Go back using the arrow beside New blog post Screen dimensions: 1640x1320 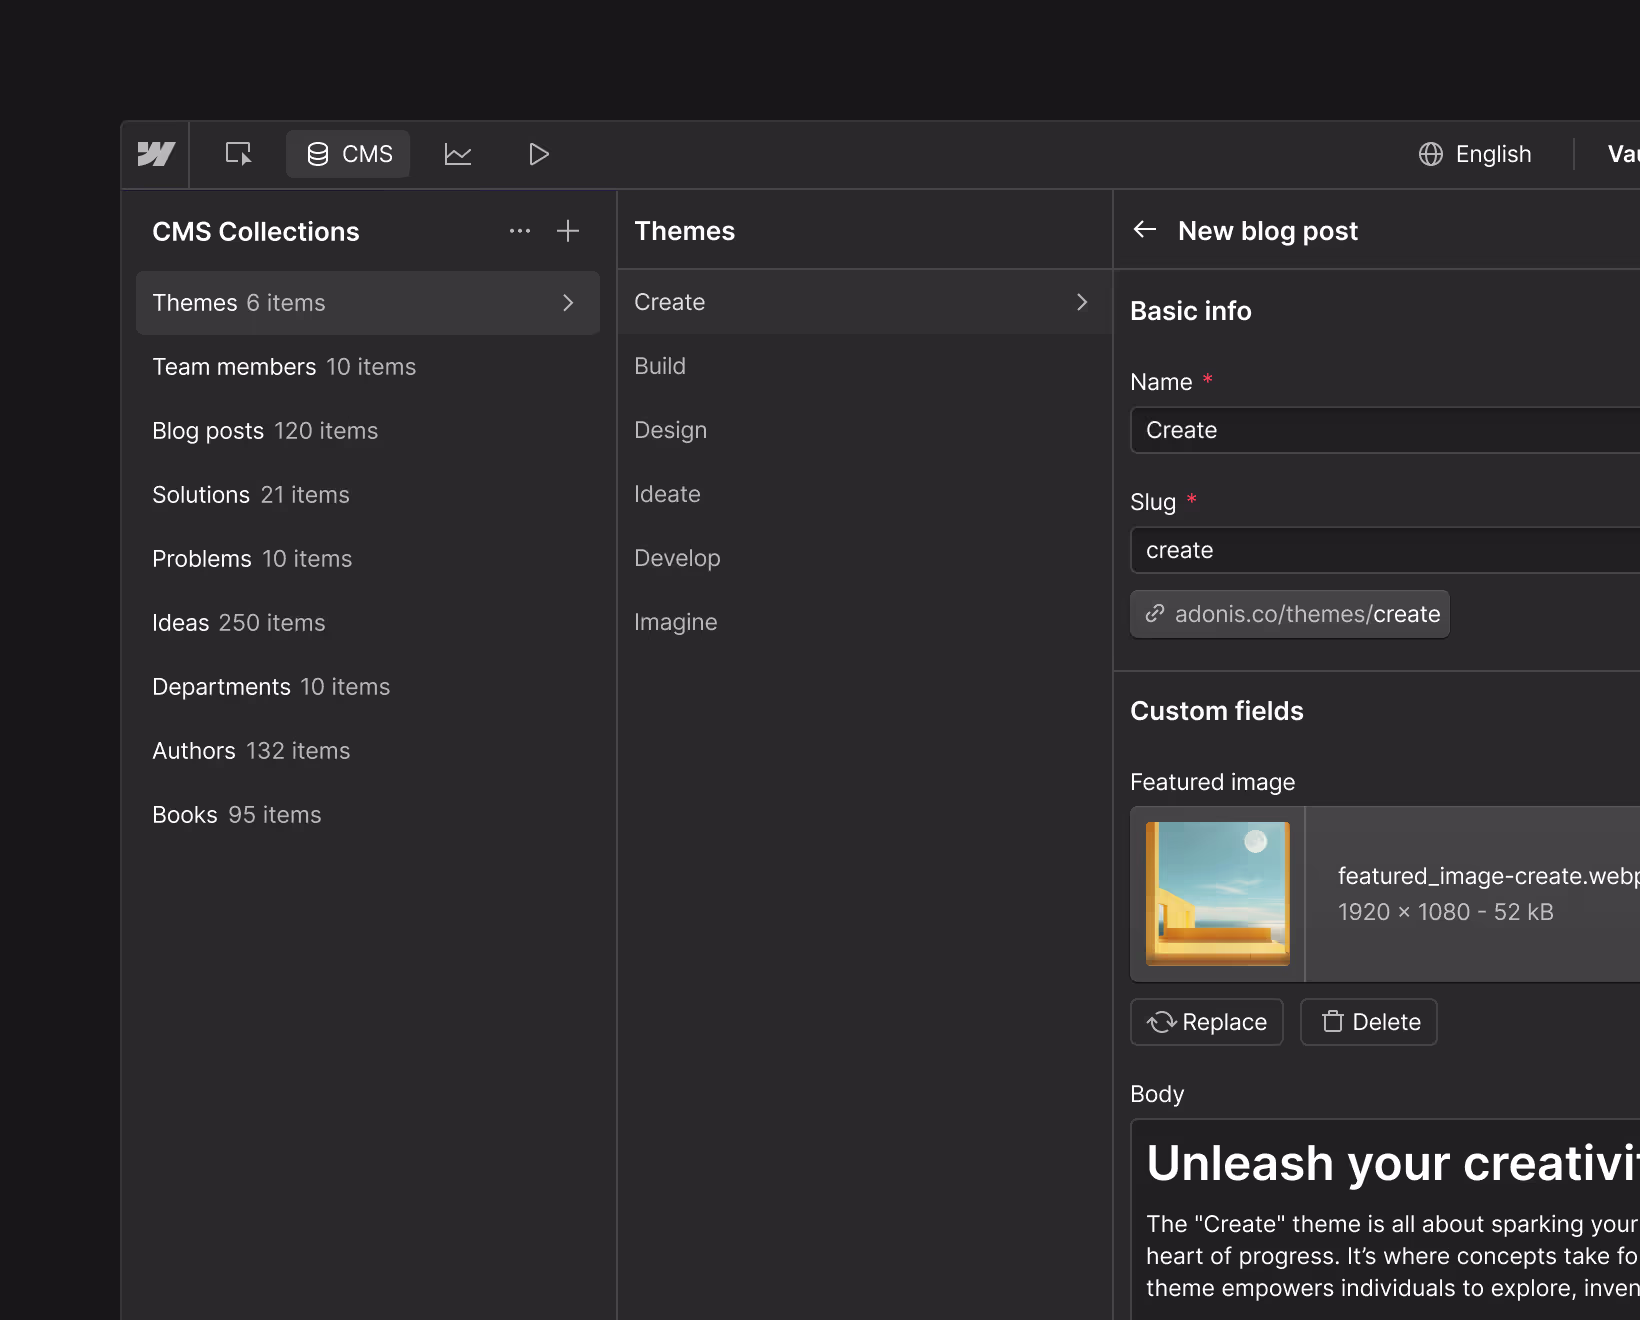[x=1145, y=230]
